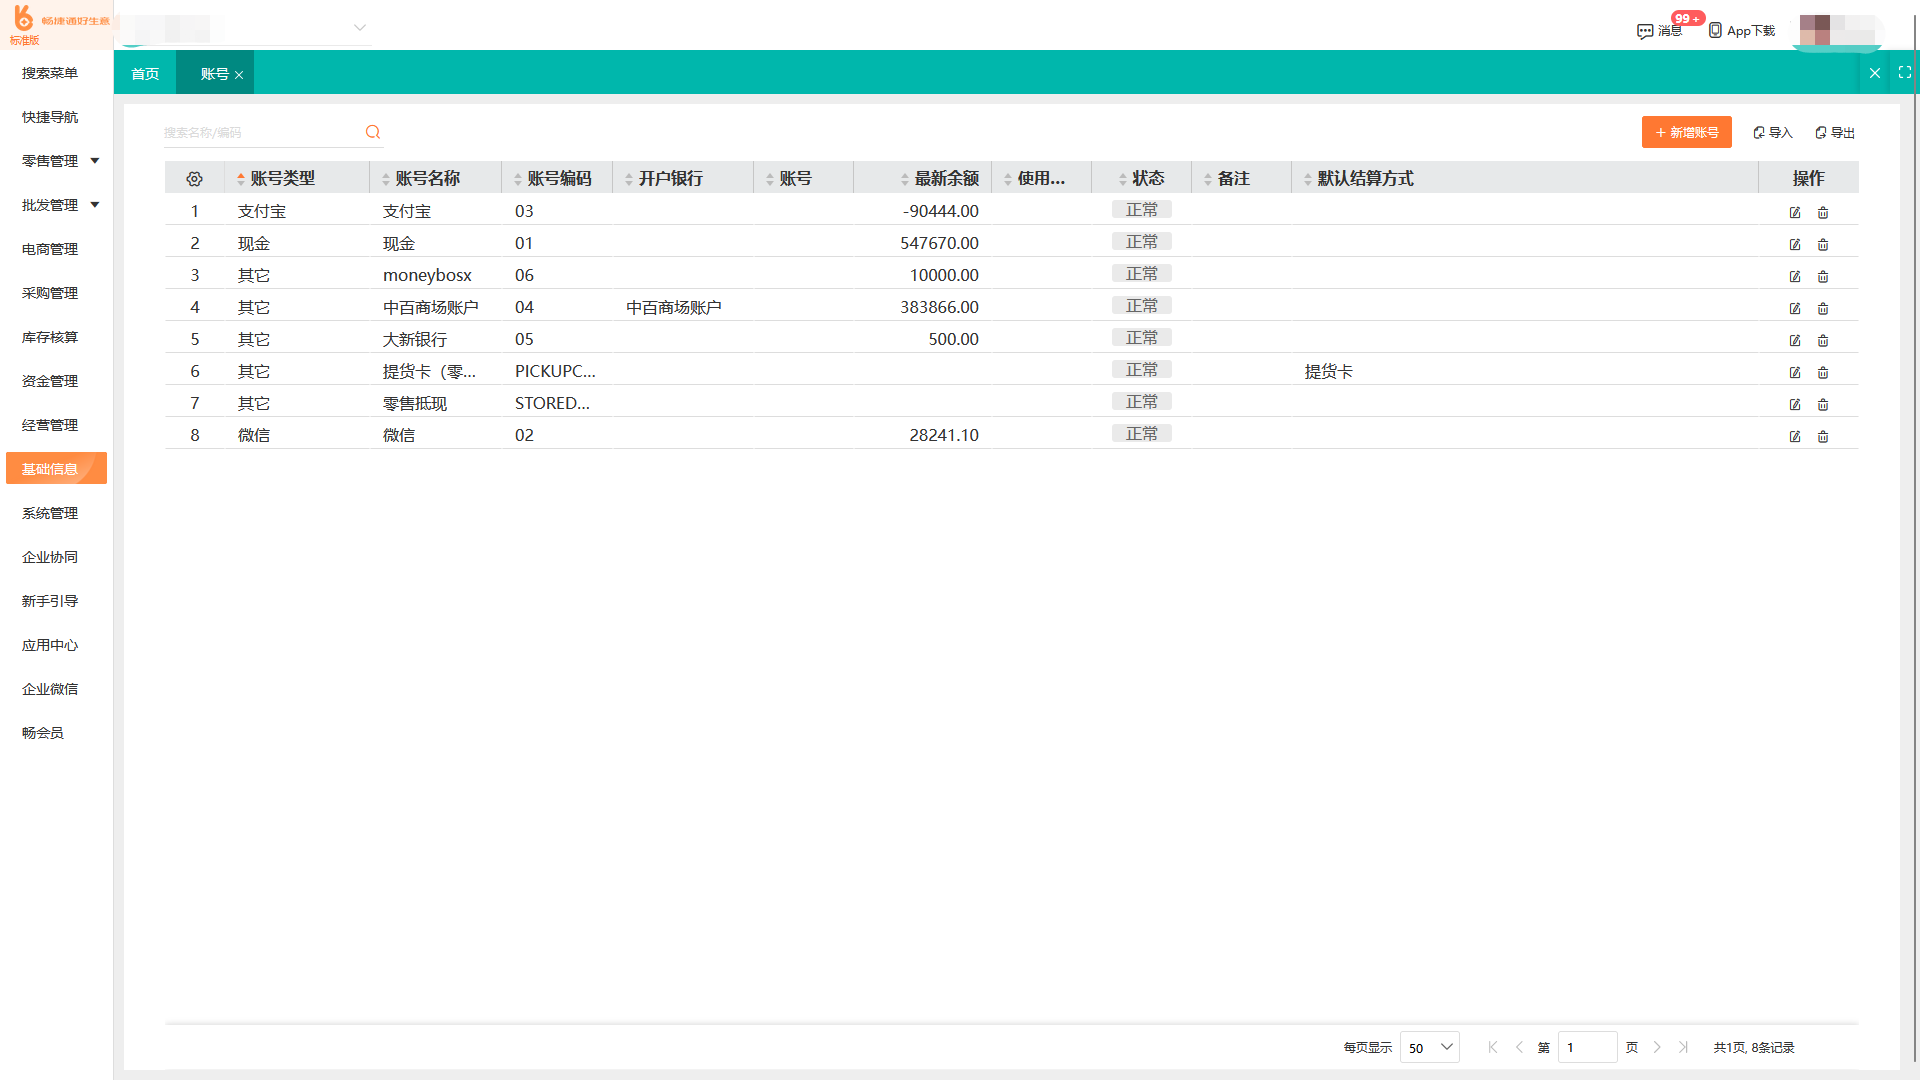1920x1080 pixels.
Task: Open the 首页 tab
Action: point(145,74)
